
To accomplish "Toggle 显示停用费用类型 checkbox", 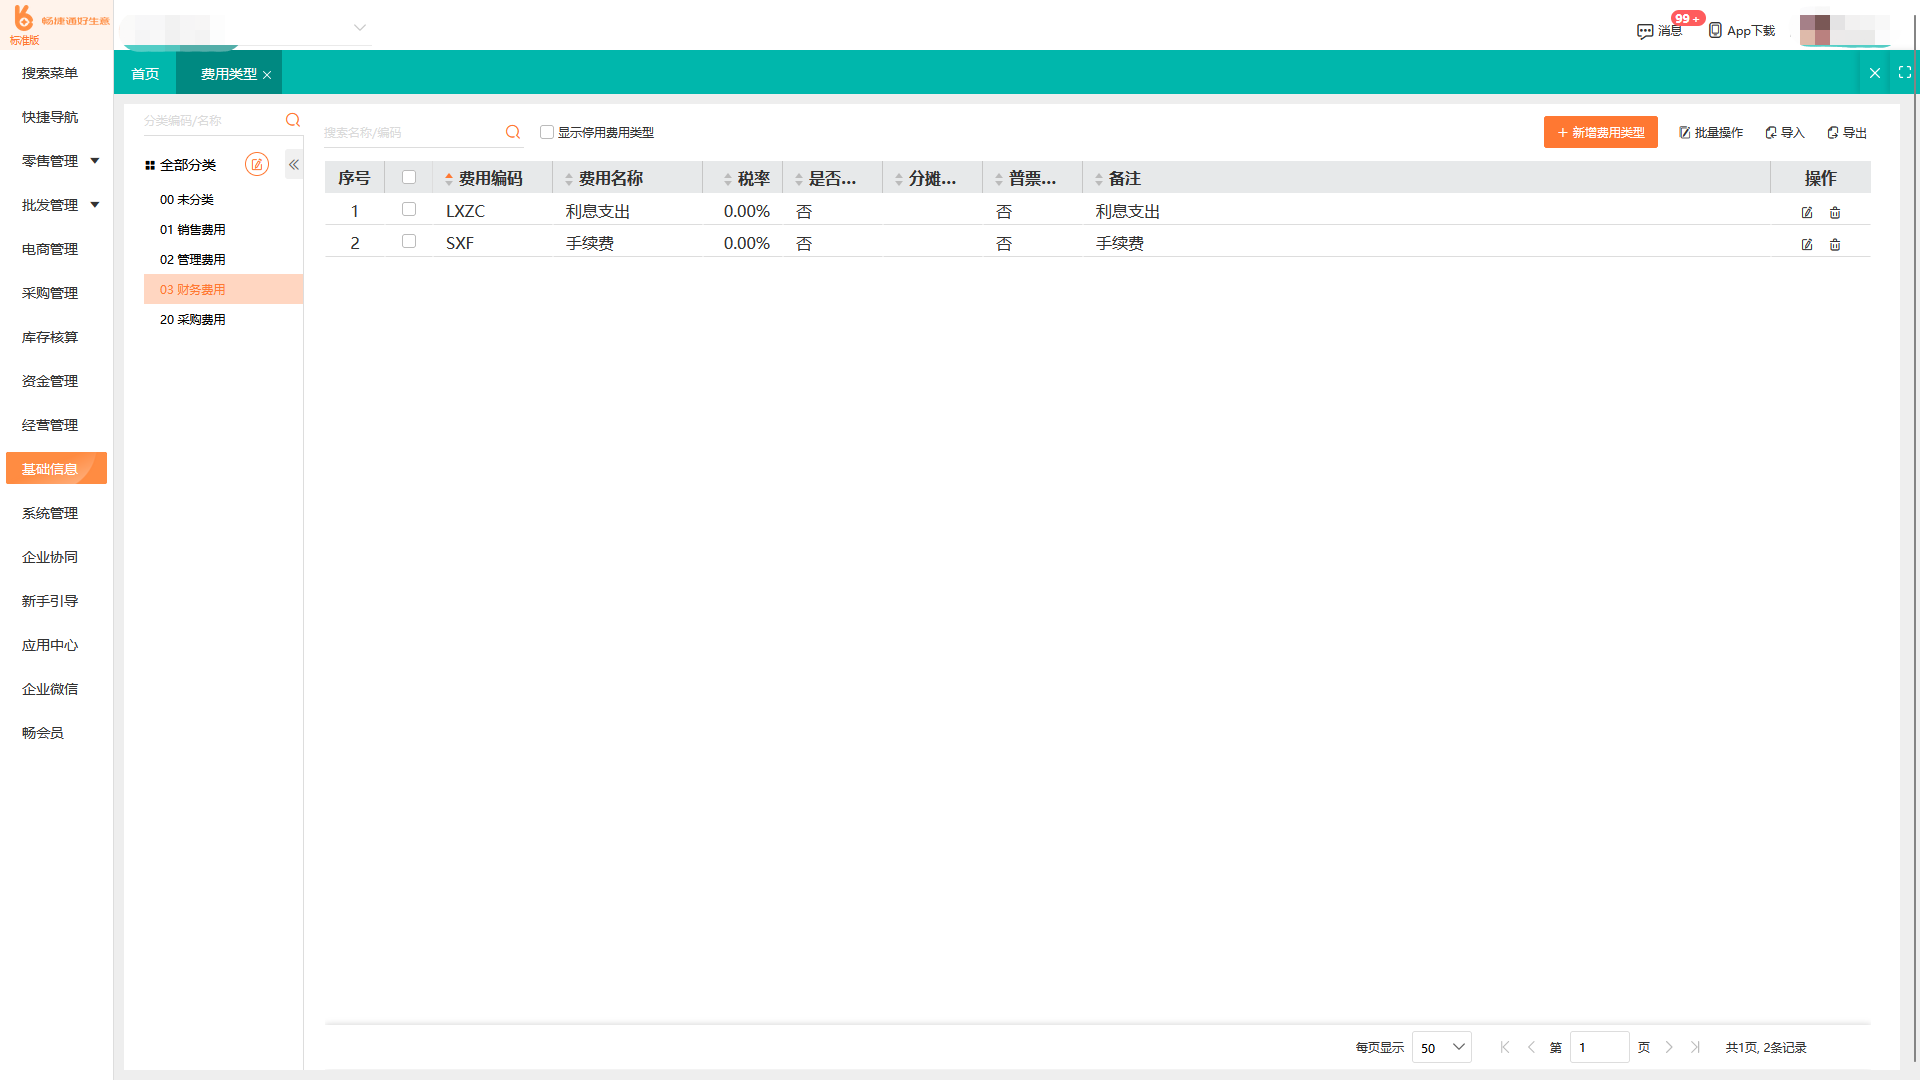I will pos(546,132).
